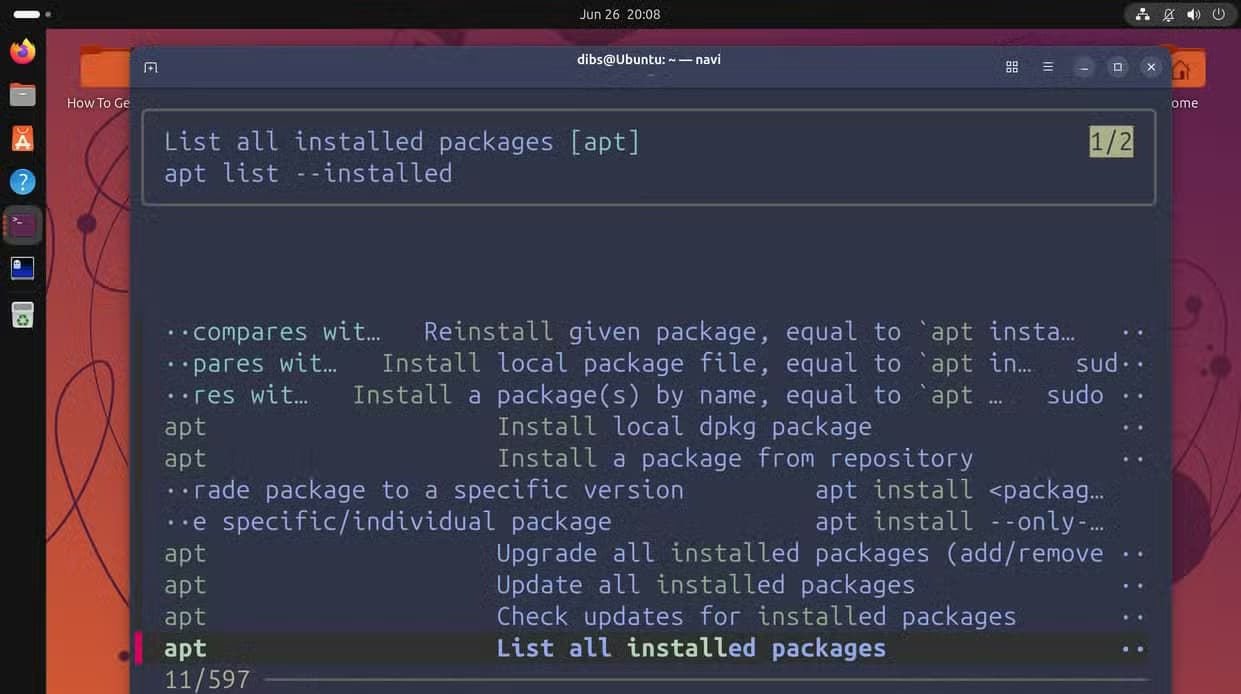
Task: Select 'Update all installed packages' row
Action: tap(655, 585)
